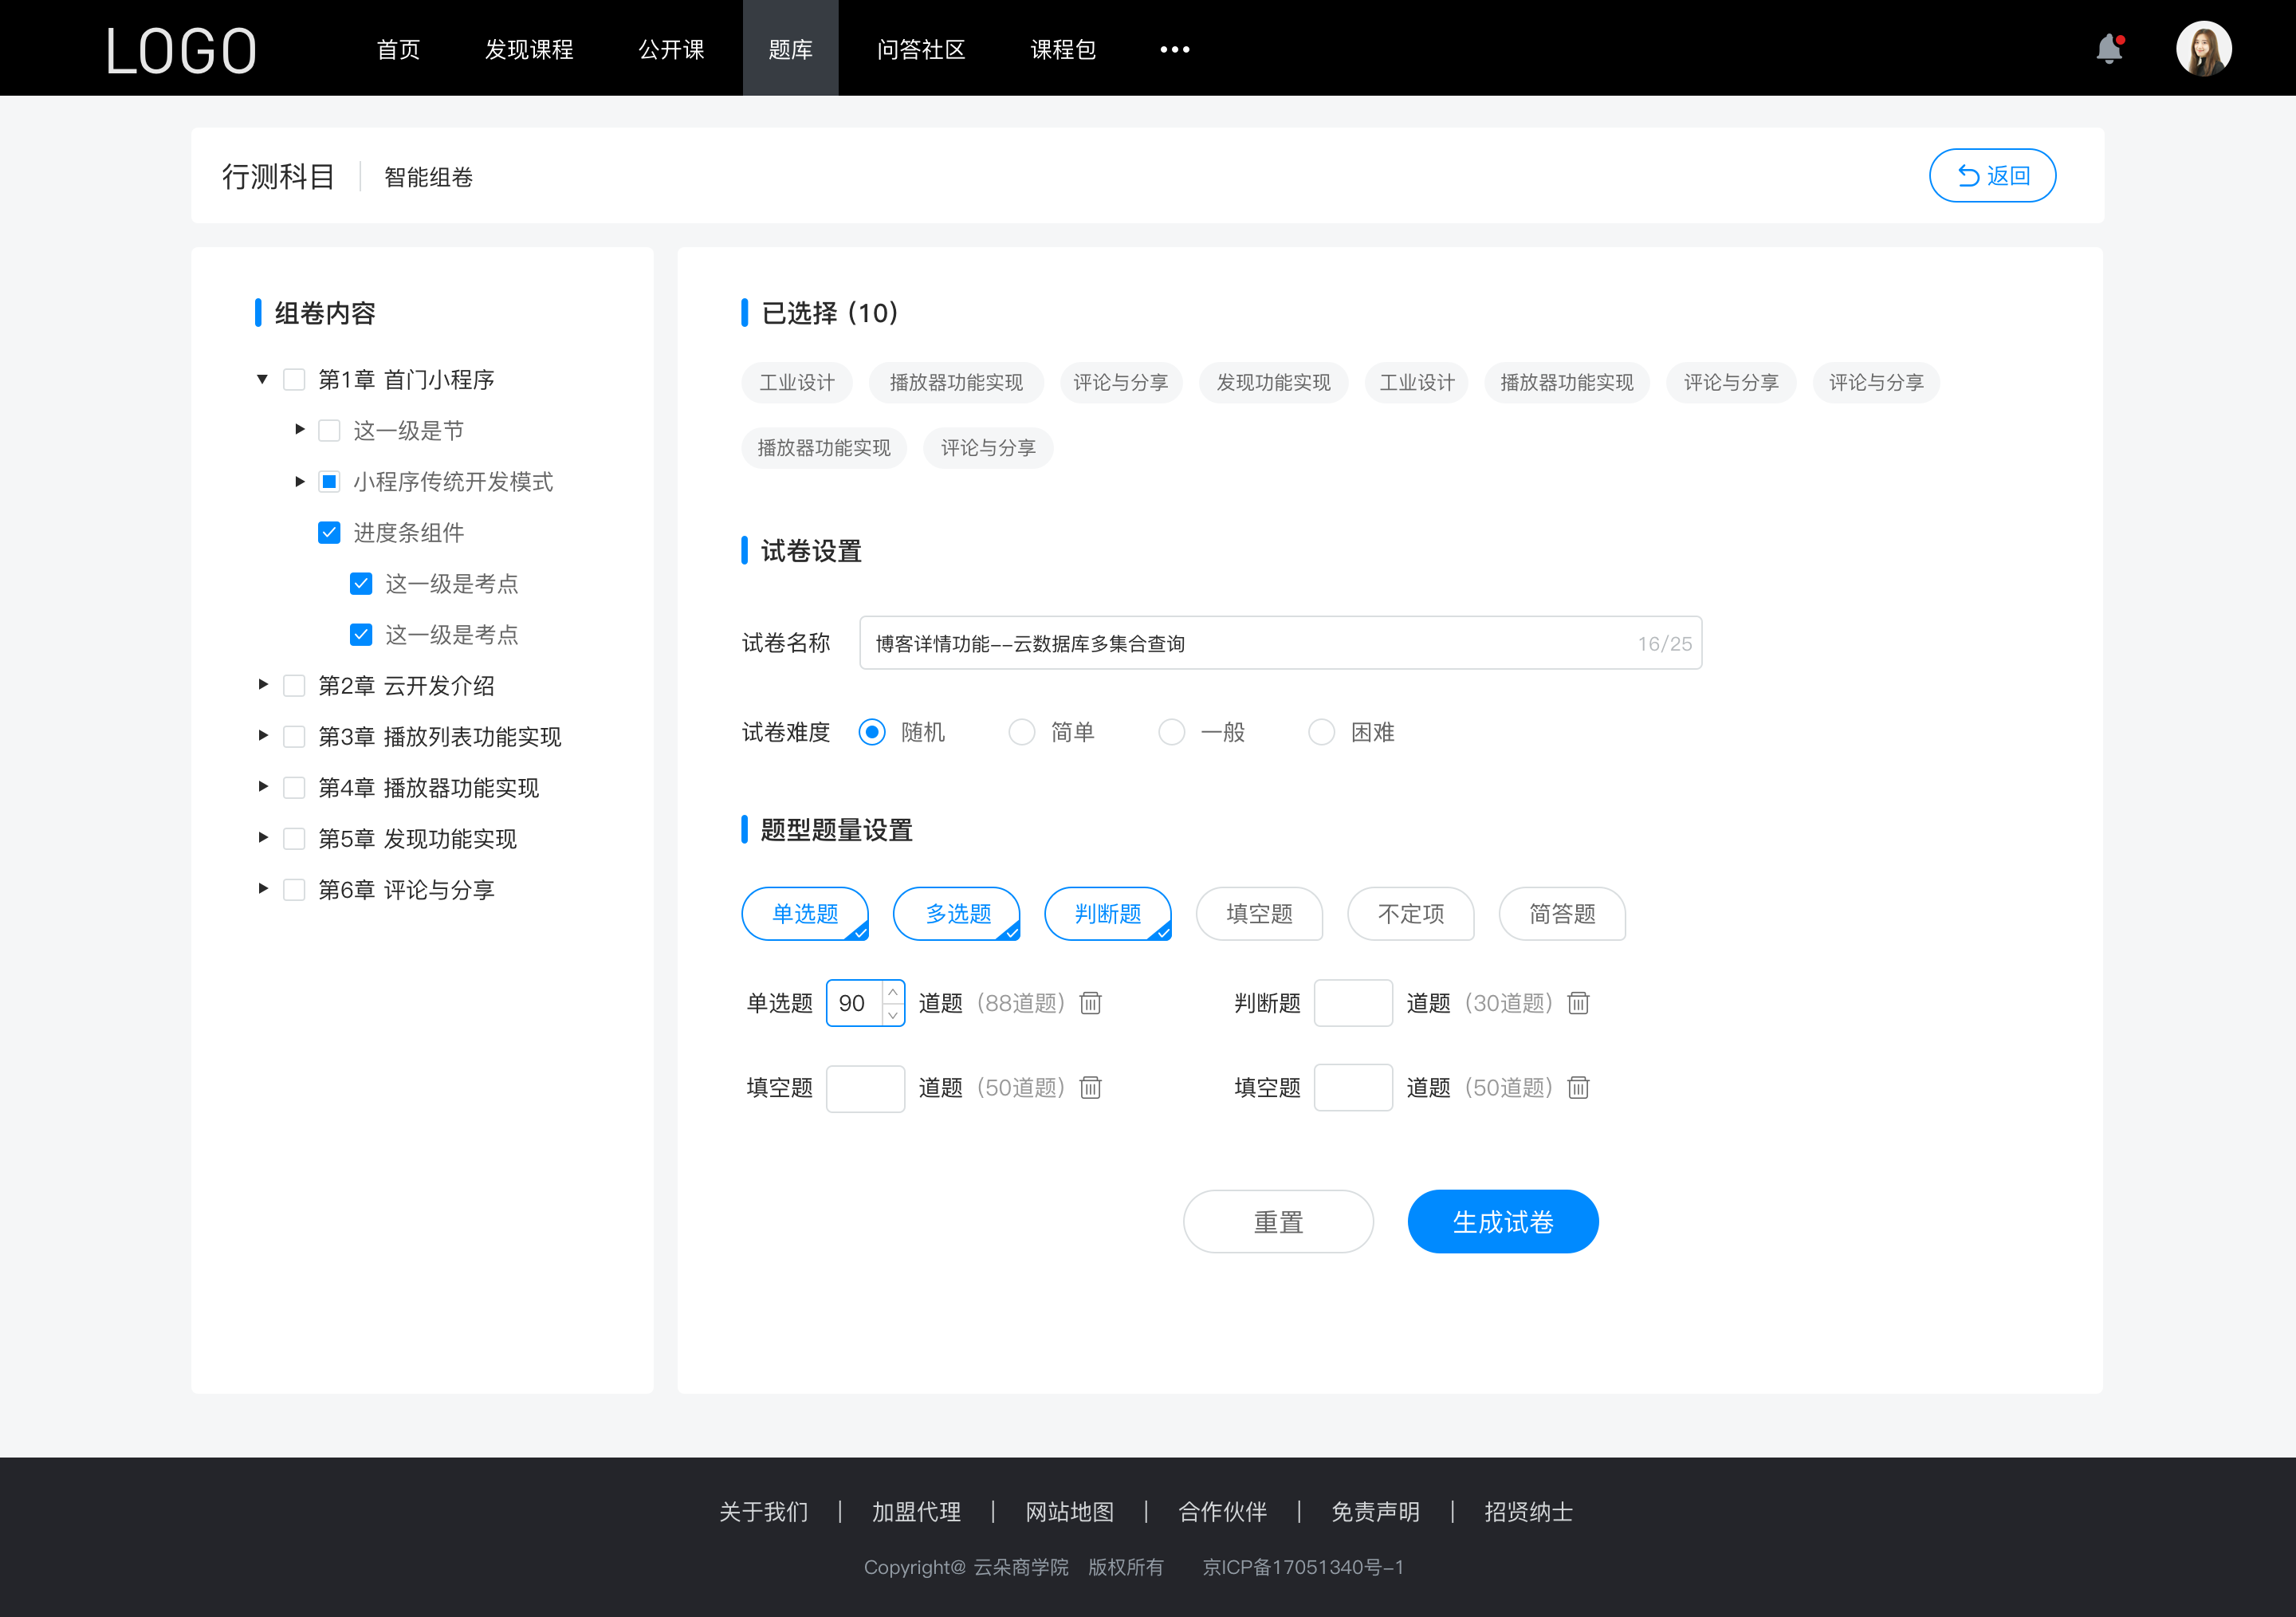Screen dimensions: 2296x1617
Task: Click the reset 重置 button
Action: pyautogui.click(x=1276, y=1220)
